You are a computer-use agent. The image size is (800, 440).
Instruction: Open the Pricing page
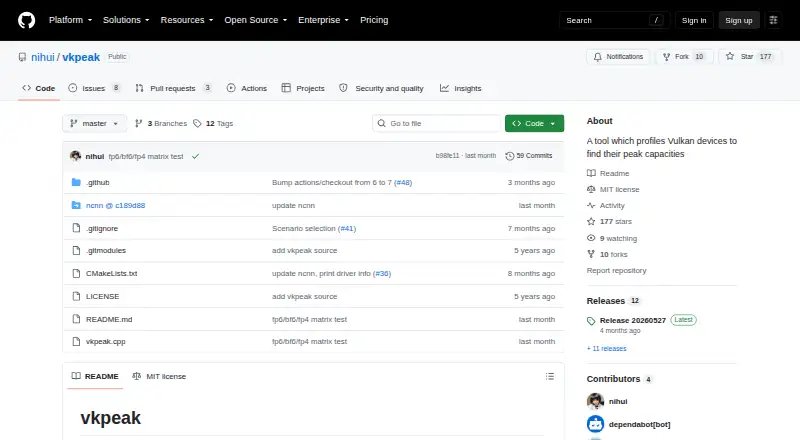[x=374, y=20]
